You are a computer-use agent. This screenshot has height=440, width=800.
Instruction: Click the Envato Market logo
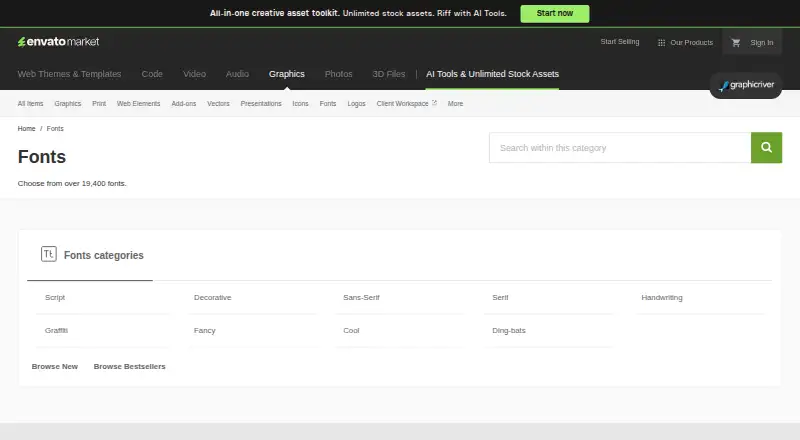click(x=59, y=42)
